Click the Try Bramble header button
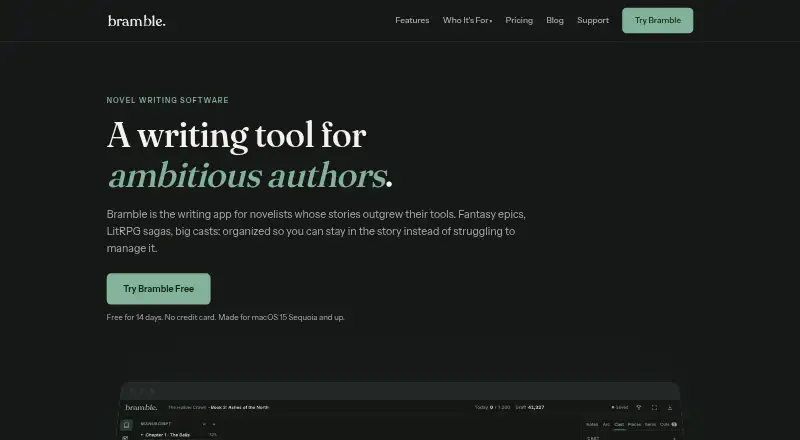The image size is (800, 440). [x=657, y=20]
